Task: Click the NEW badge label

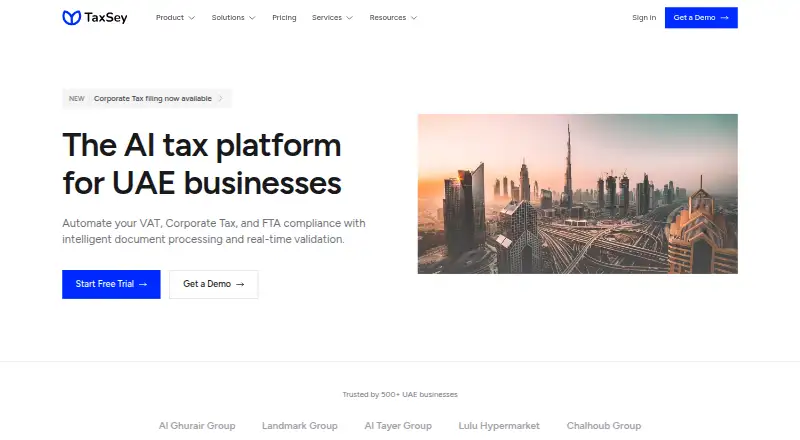Action: 77,99
